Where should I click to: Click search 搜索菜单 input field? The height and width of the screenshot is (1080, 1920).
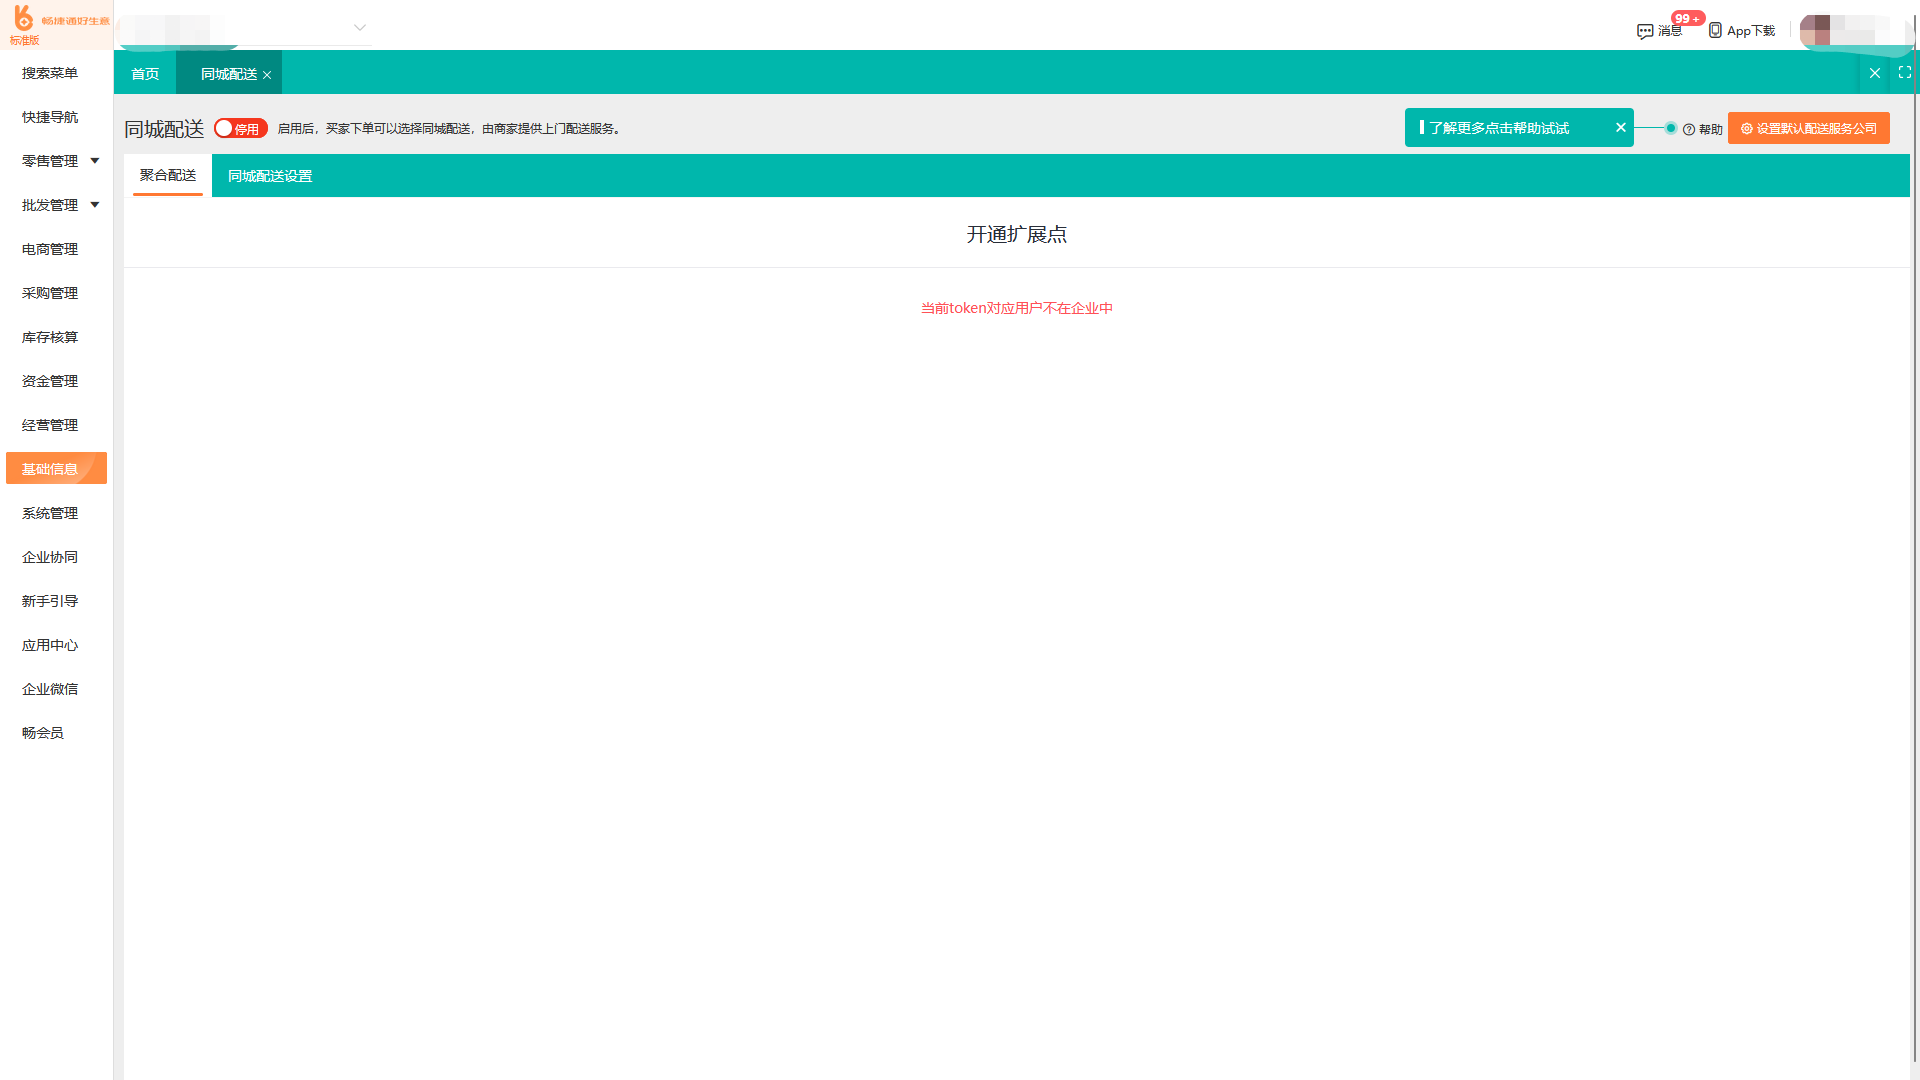point(55,73)
